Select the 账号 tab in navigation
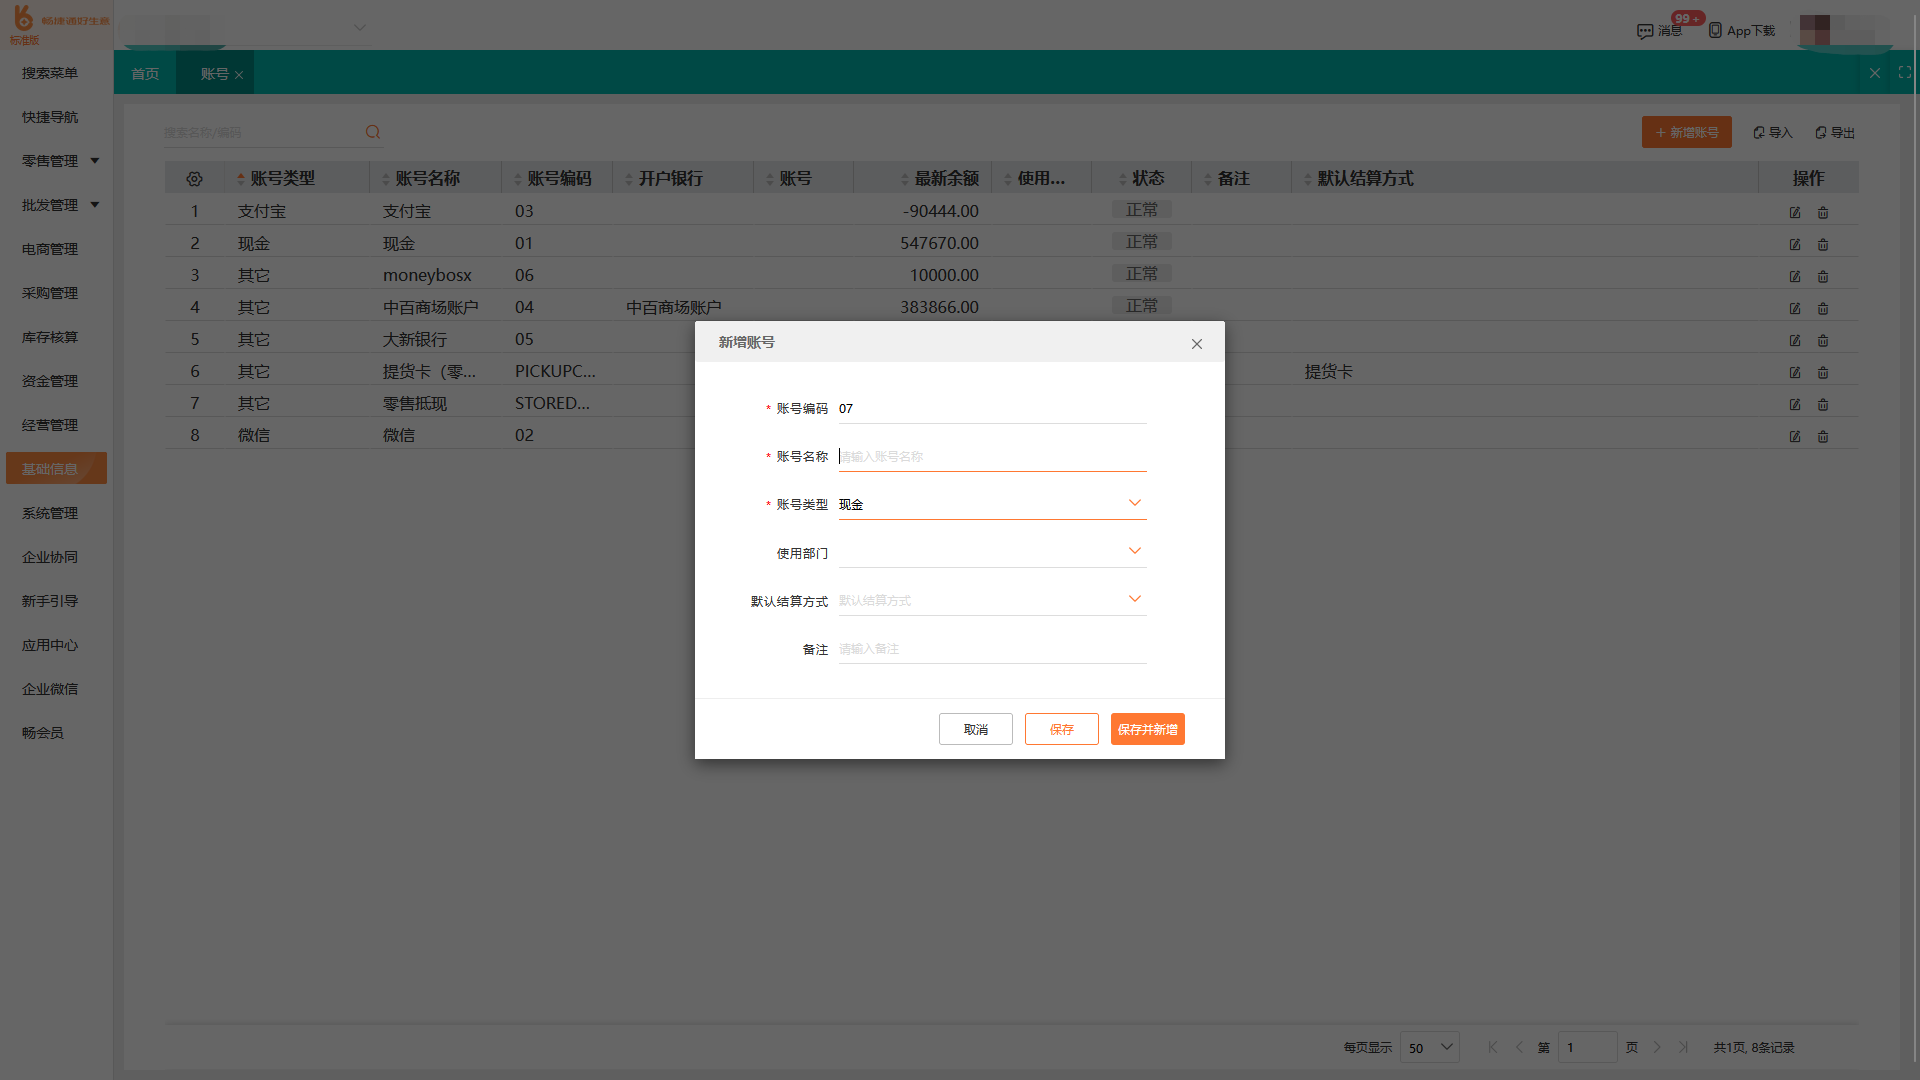Screen dimensions: 1920x1080 coord(214,74)
